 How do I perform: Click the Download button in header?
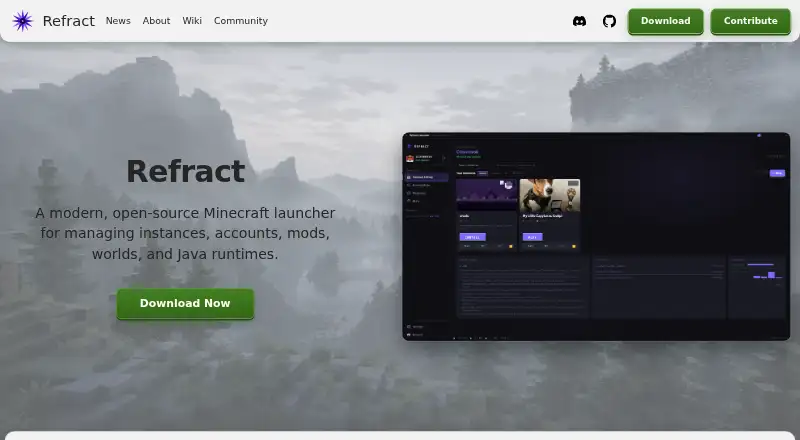(x=665, y=21)
